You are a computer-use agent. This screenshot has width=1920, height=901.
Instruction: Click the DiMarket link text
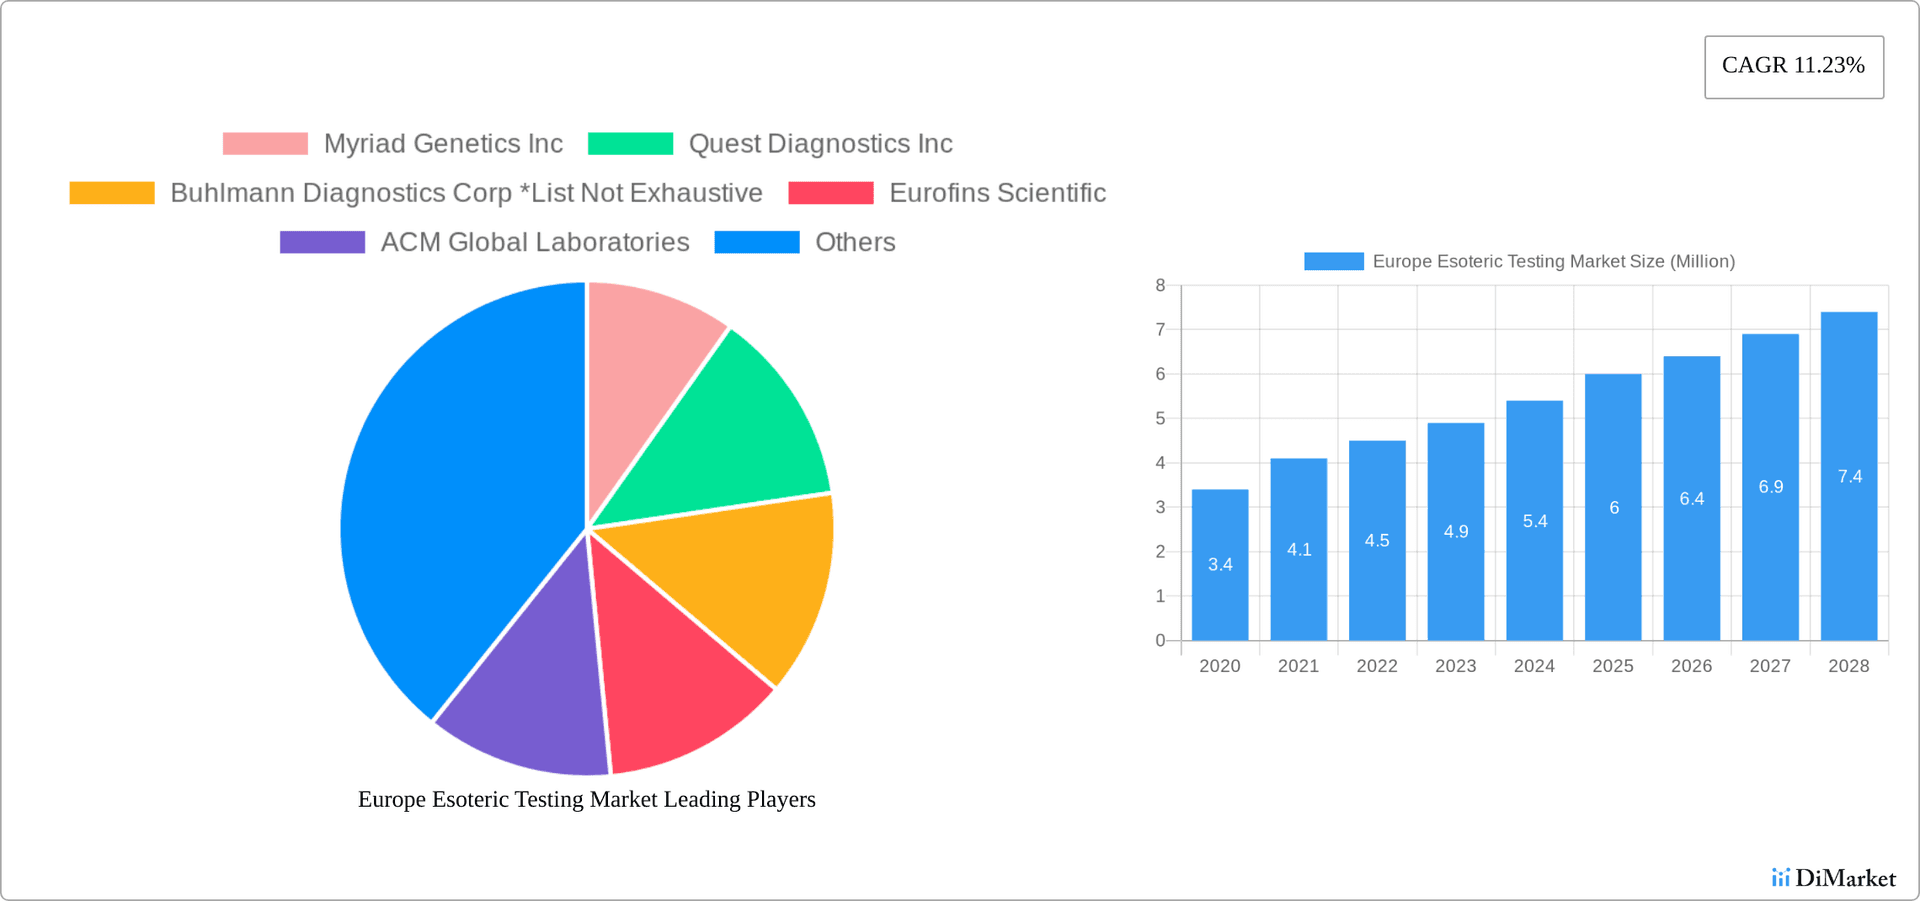(1846, 877)
